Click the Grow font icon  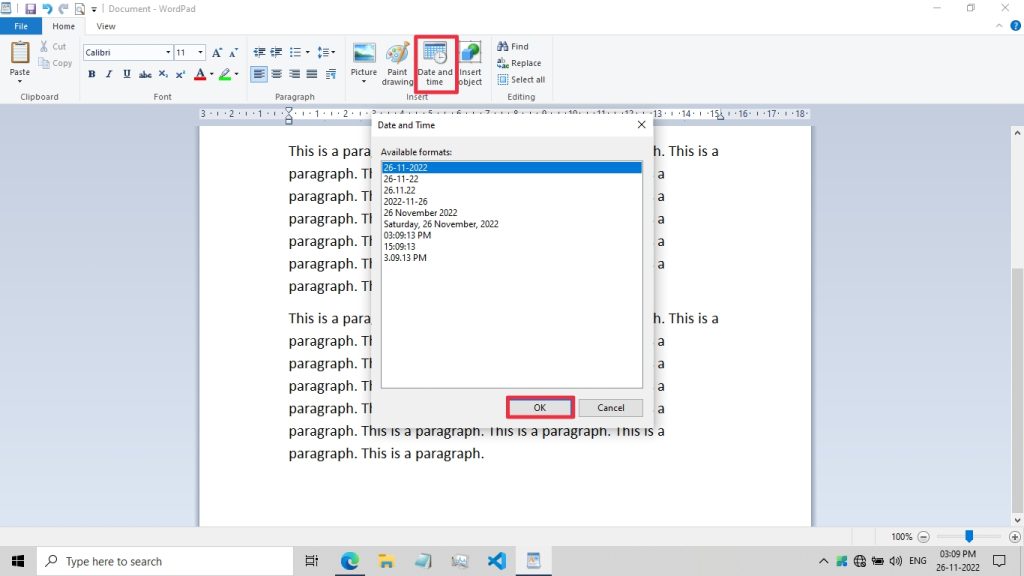click(x=217, y=52)
